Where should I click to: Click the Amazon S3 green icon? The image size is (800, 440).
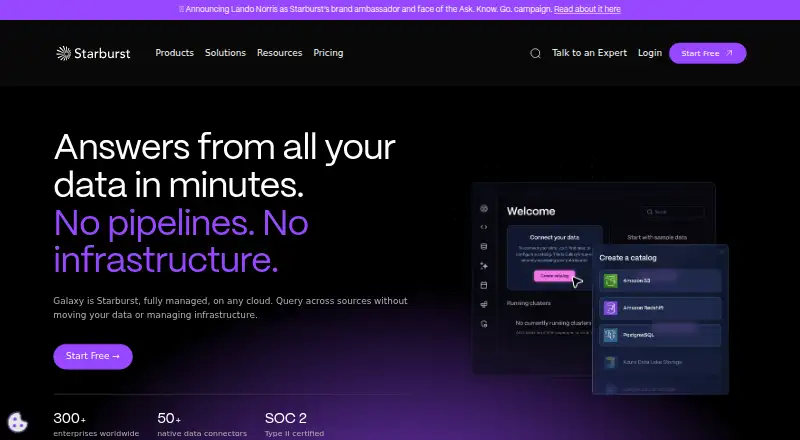pyautogui.click(x=610, y=281)
